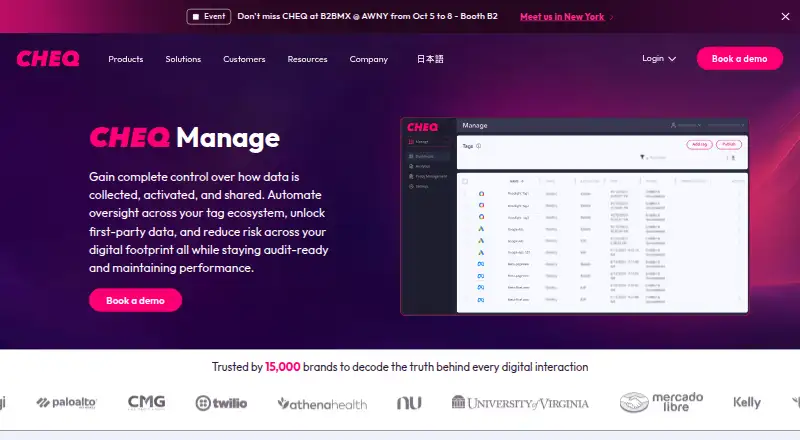
Task: Expand the Login dropdown
Action: (659, 59)
